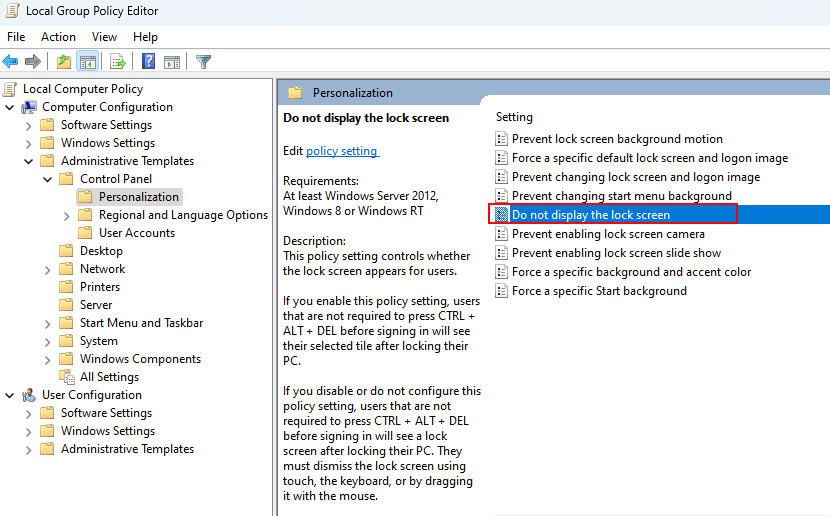Click folder icon in Personalization header bar
This screenshot has width=830, height=516.
point(295,93)
